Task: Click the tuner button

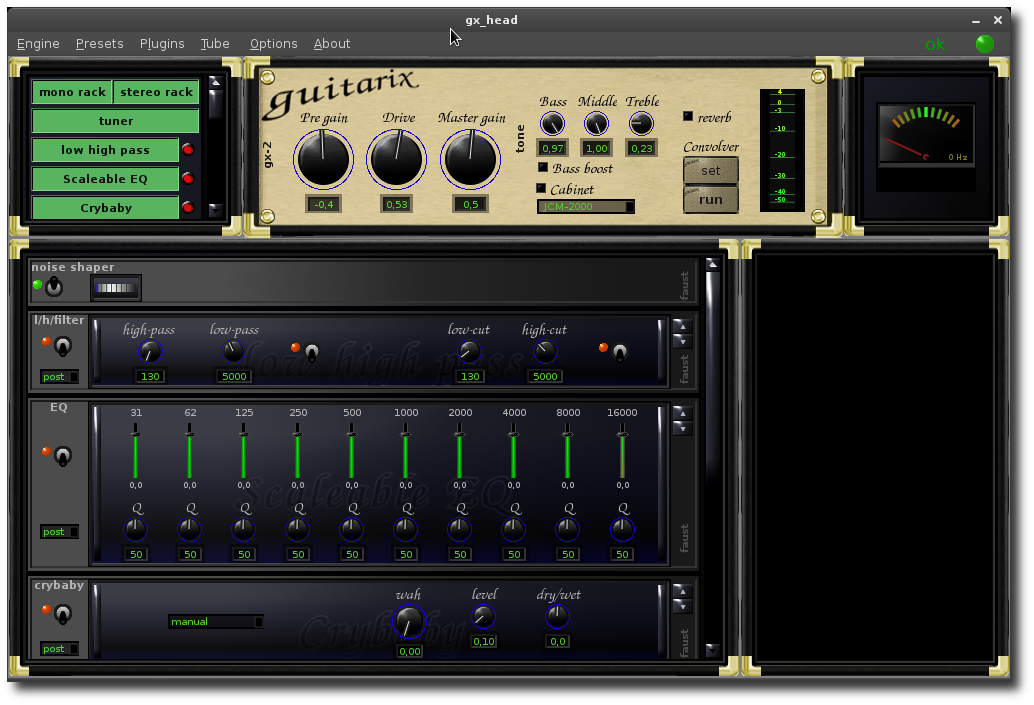Action: point(116,121)
